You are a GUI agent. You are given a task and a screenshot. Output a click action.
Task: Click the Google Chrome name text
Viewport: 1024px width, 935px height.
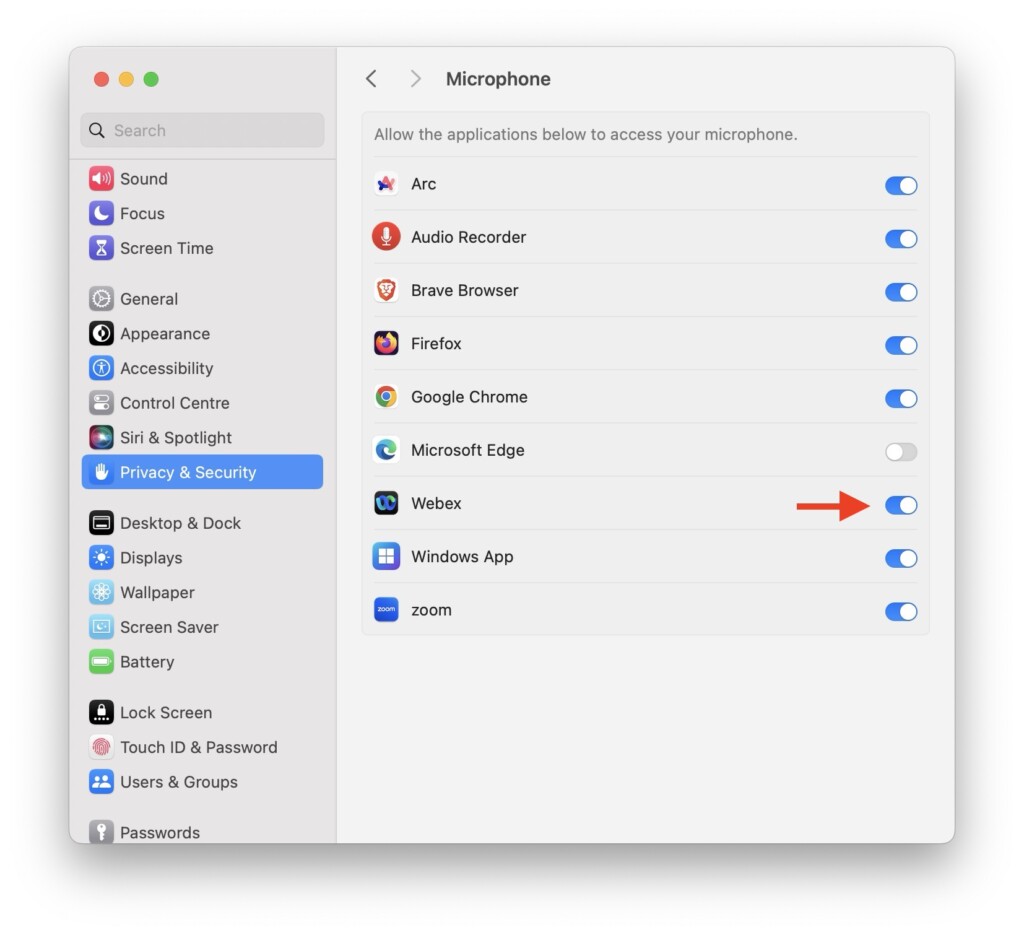pos(469,396)
